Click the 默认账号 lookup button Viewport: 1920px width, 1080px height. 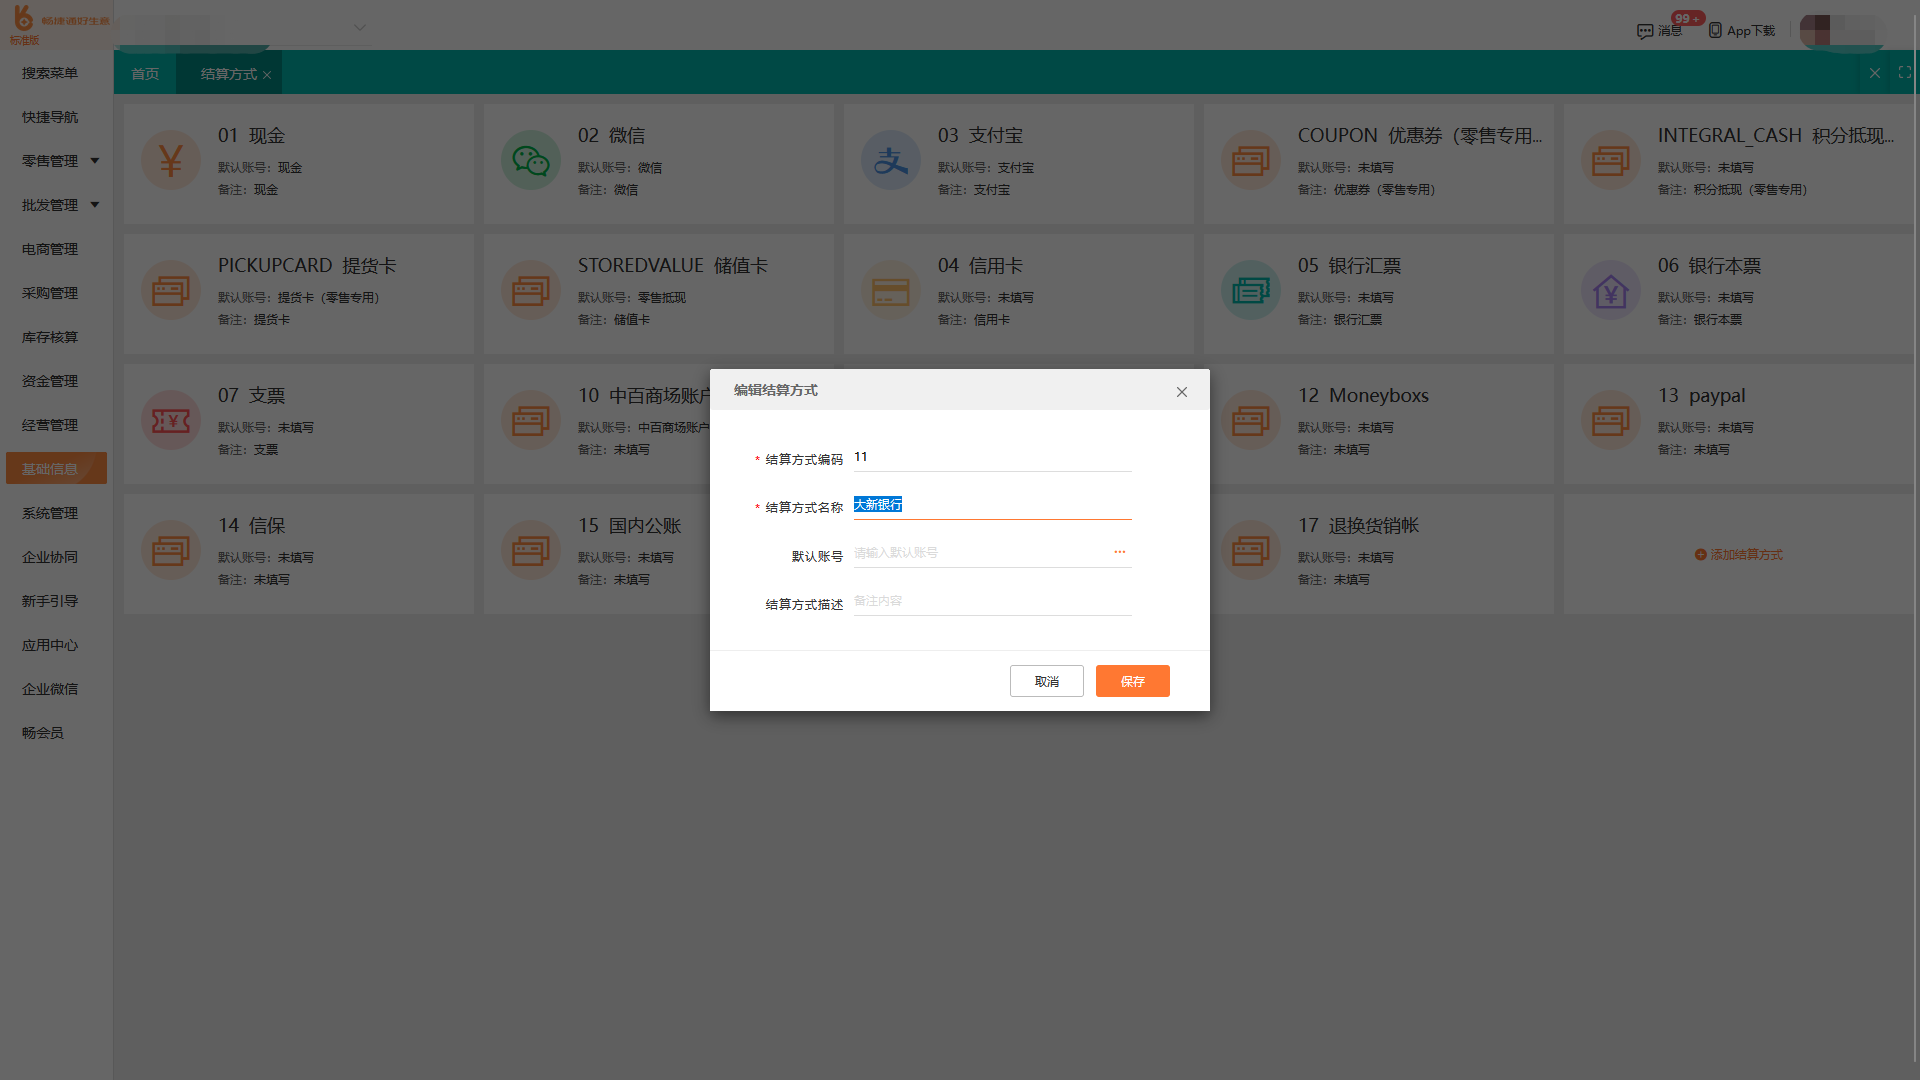[1120, 553]
